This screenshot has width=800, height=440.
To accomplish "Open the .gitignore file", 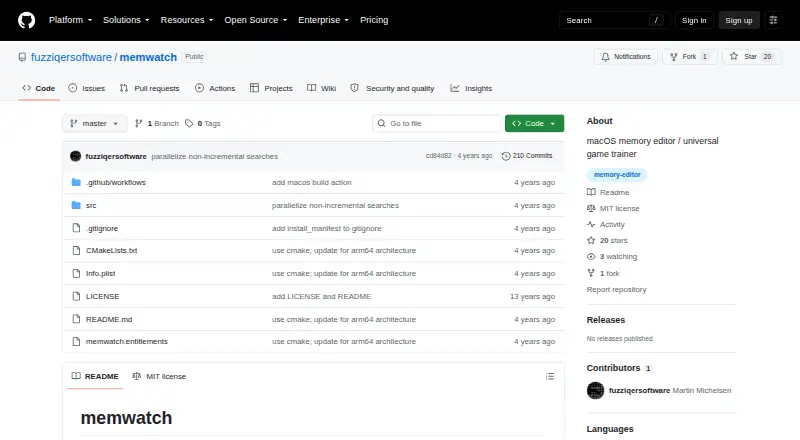I will (102, 228).
